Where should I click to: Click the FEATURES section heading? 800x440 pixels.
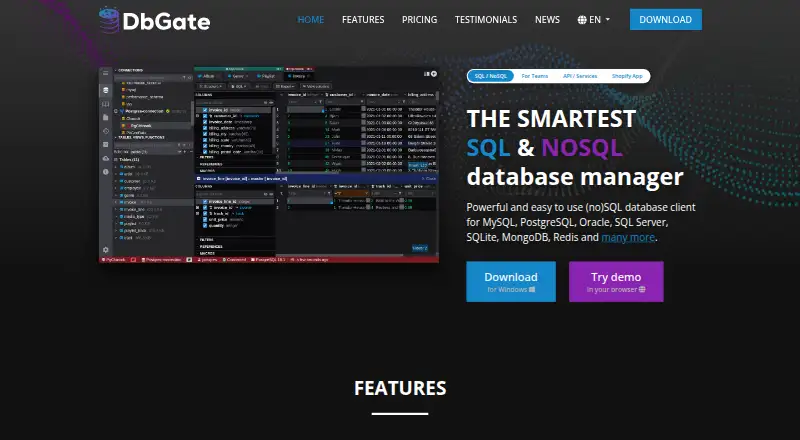point(400,388)
